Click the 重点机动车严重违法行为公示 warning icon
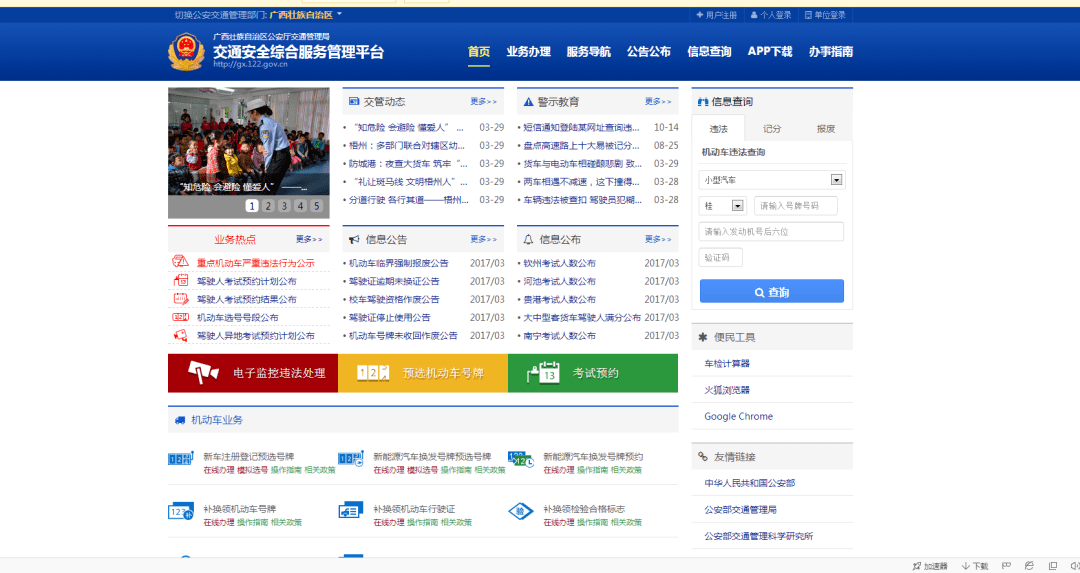This screenshot has height=573, width=1080. click(x=180, y=262)
